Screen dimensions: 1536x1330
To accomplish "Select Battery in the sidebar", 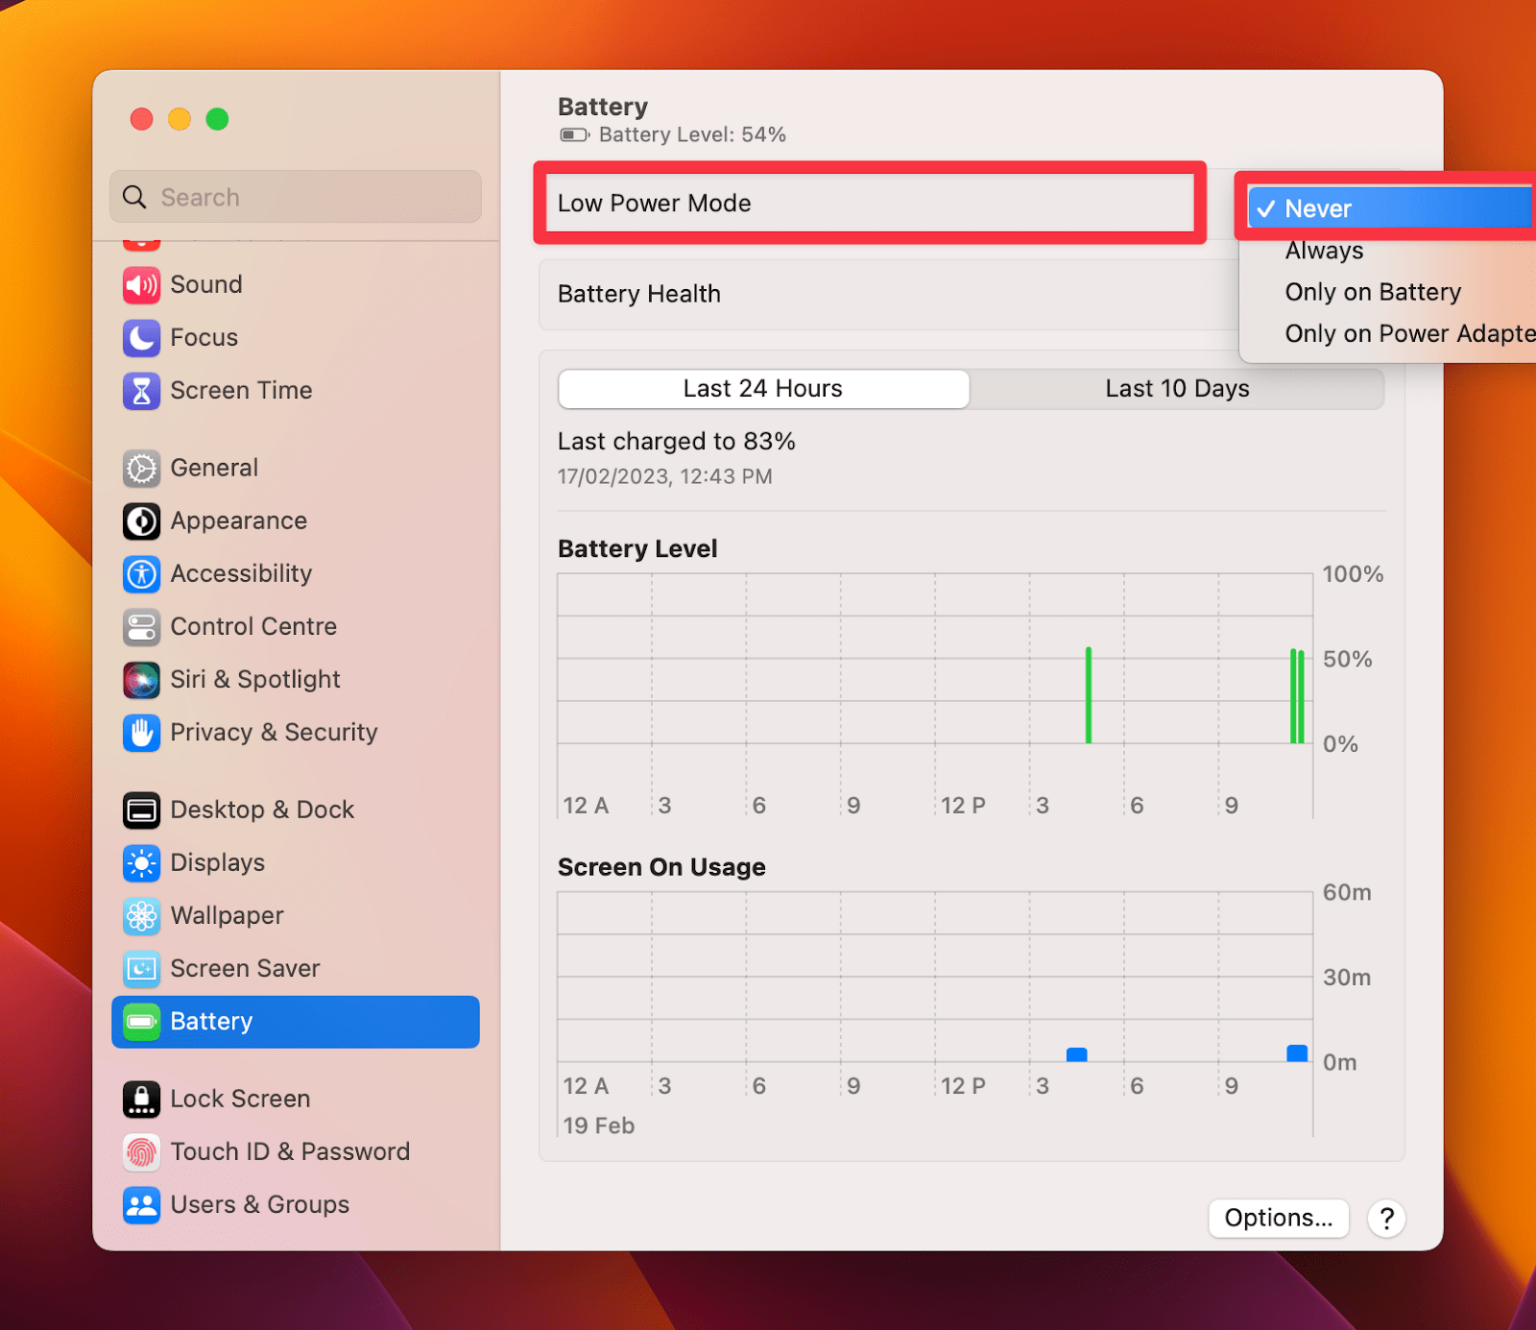I will 211,1021.
